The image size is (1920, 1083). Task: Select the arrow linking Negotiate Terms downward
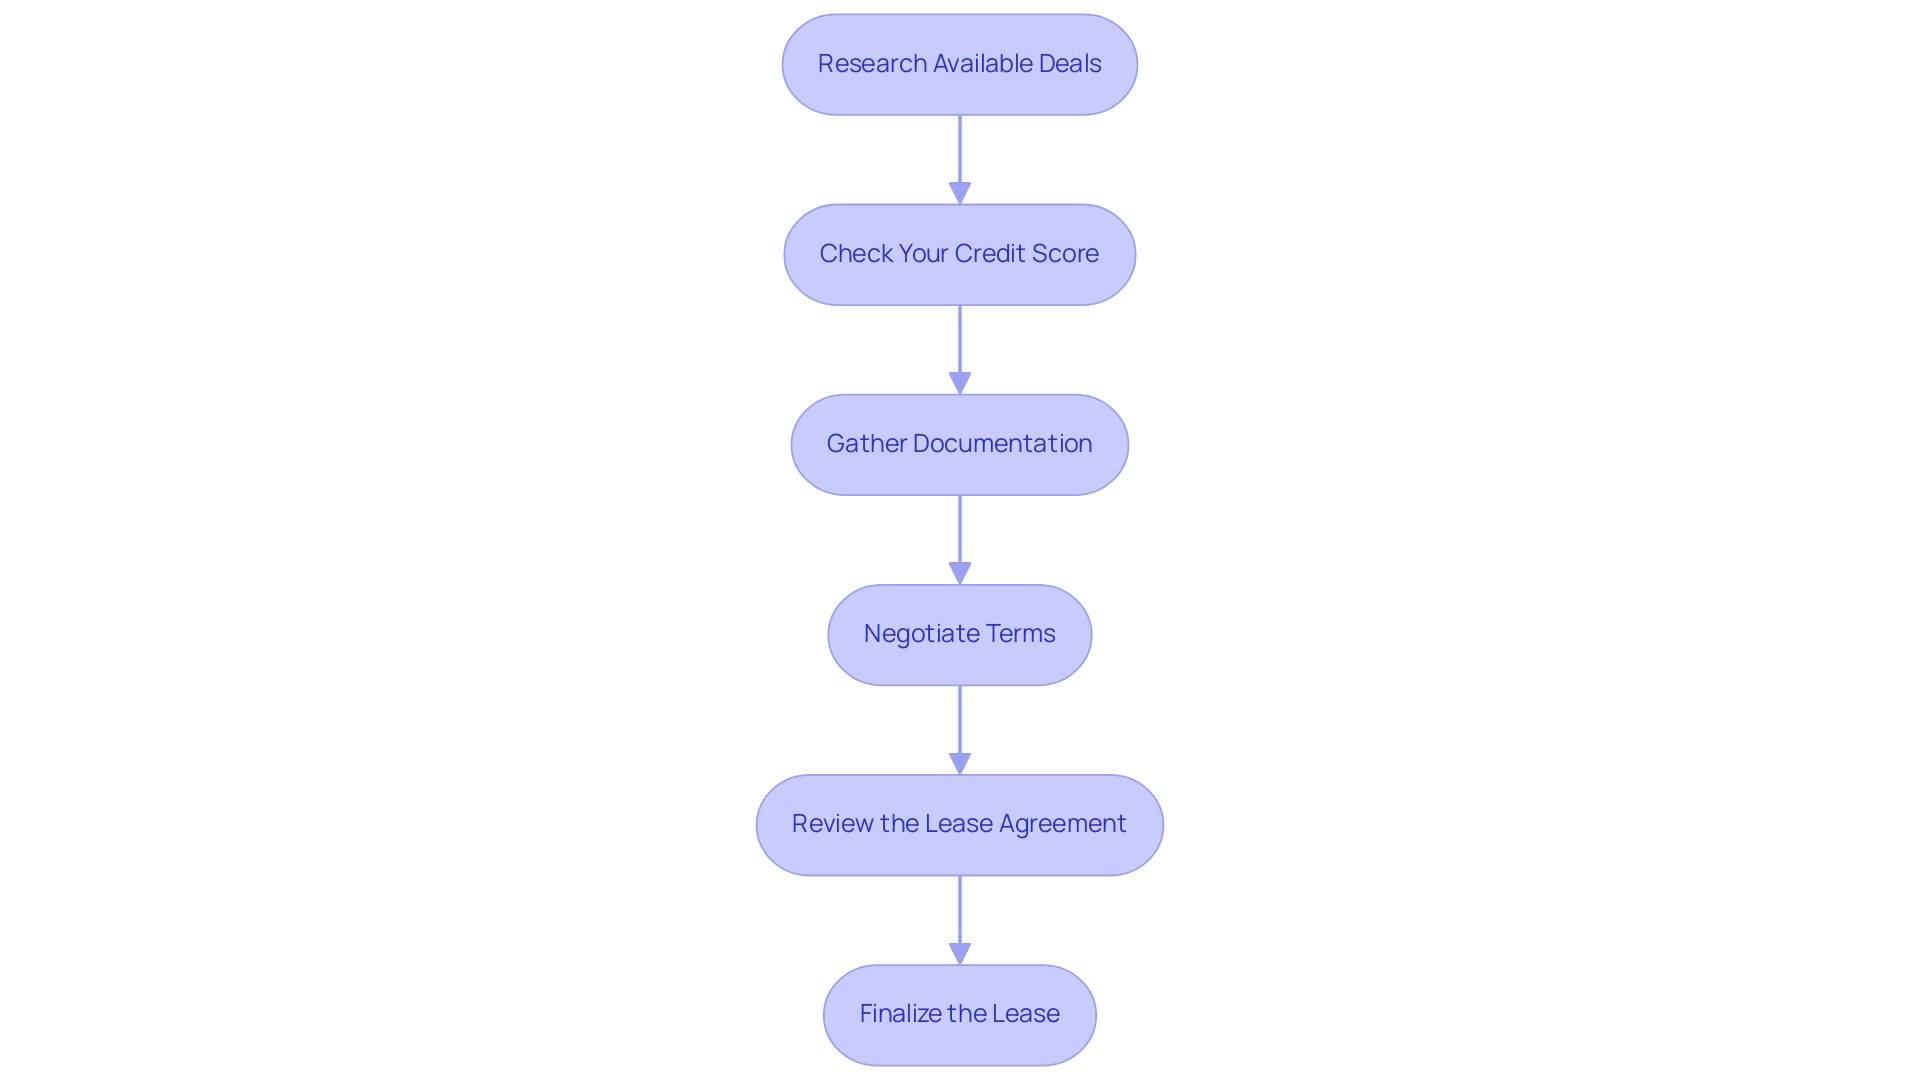tap(960, 729)
